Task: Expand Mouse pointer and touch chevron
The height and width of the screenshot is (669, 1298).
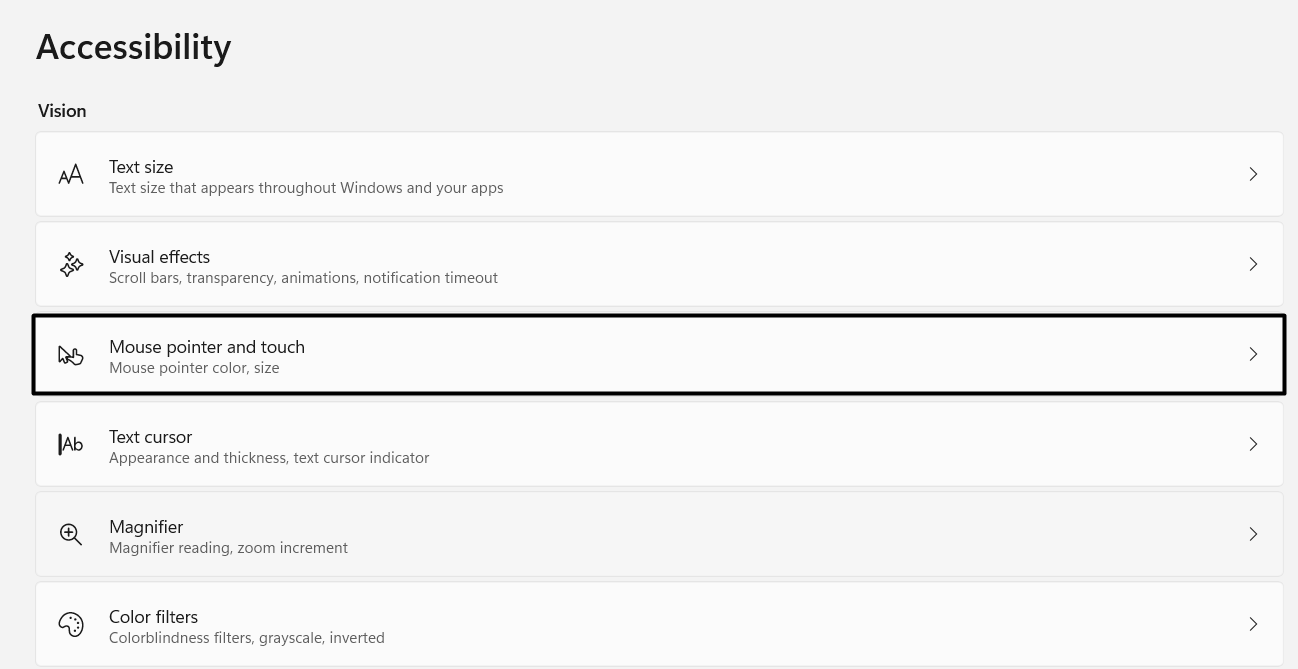Action: [1253, 354]
